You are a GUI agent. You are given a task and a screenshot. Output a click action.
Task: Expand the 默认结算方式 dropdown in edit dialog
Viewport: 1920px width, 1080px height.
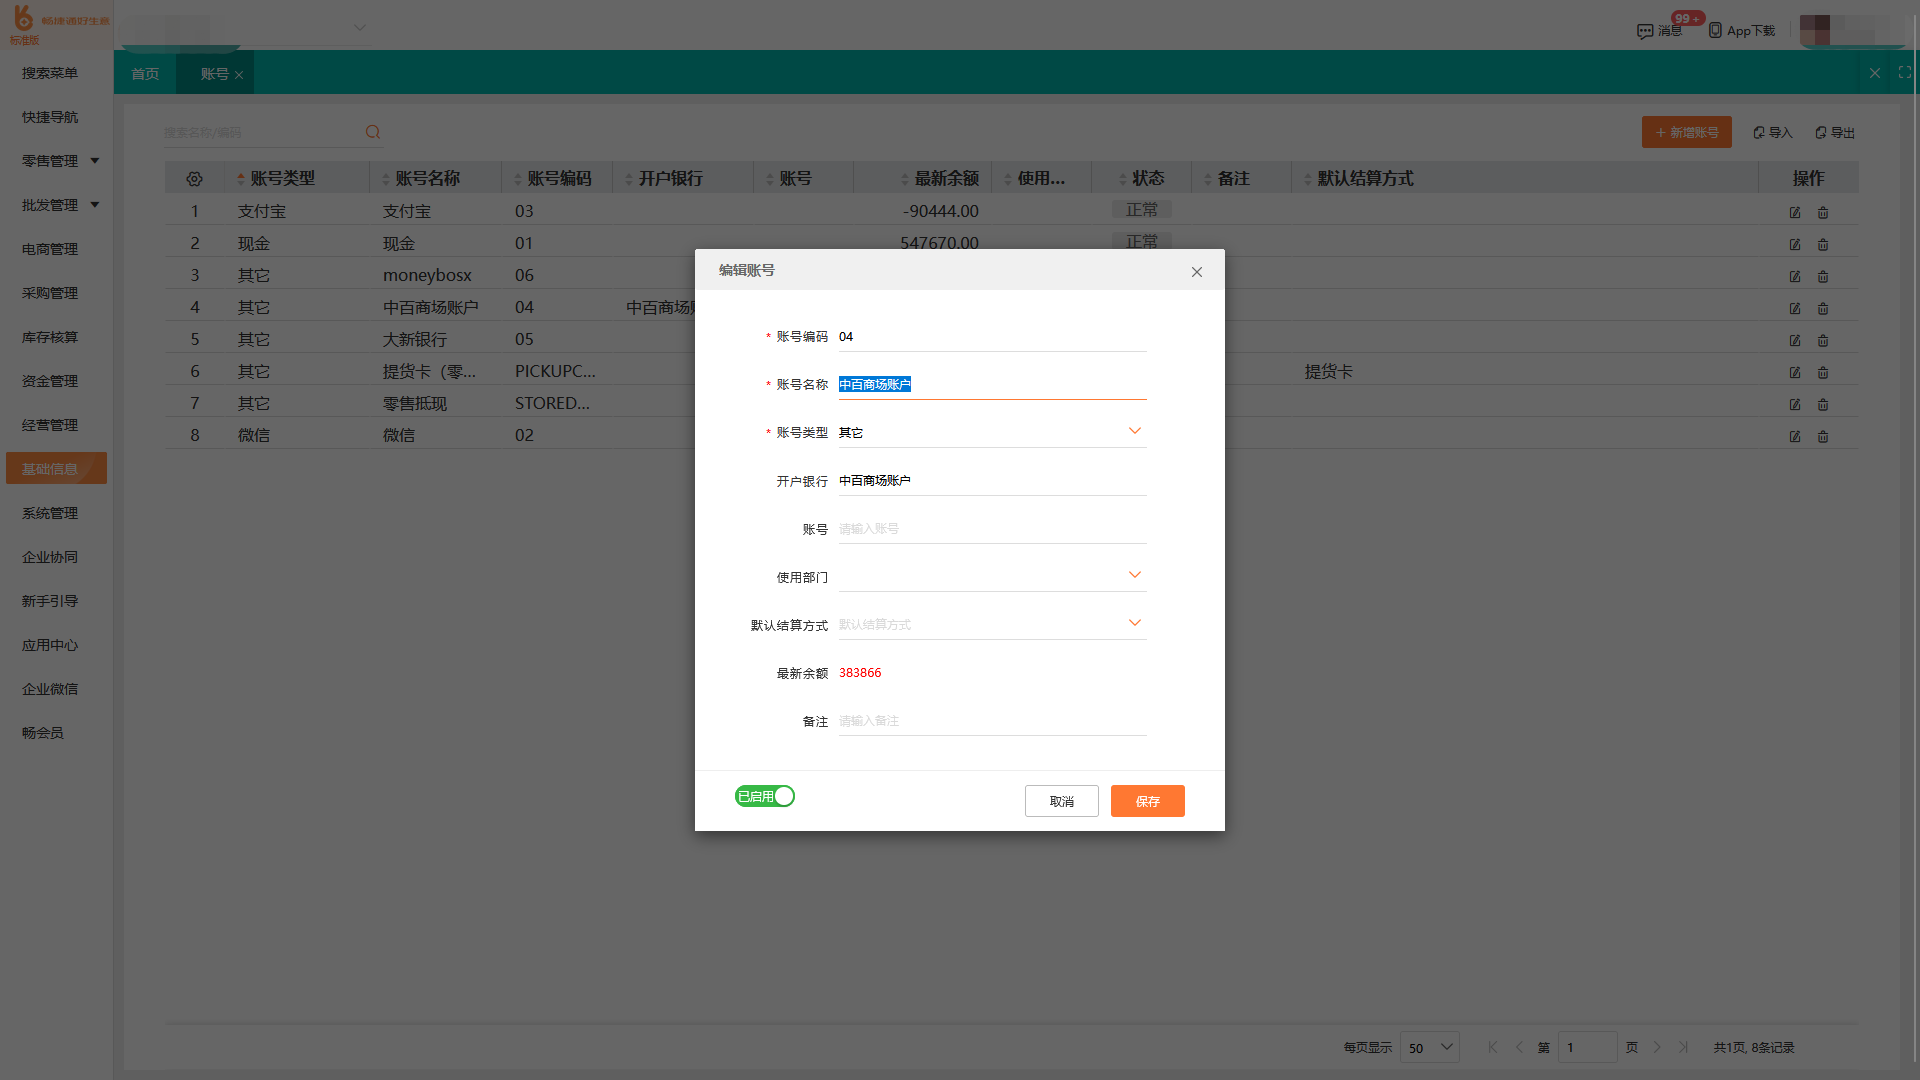pos(1135,624)
